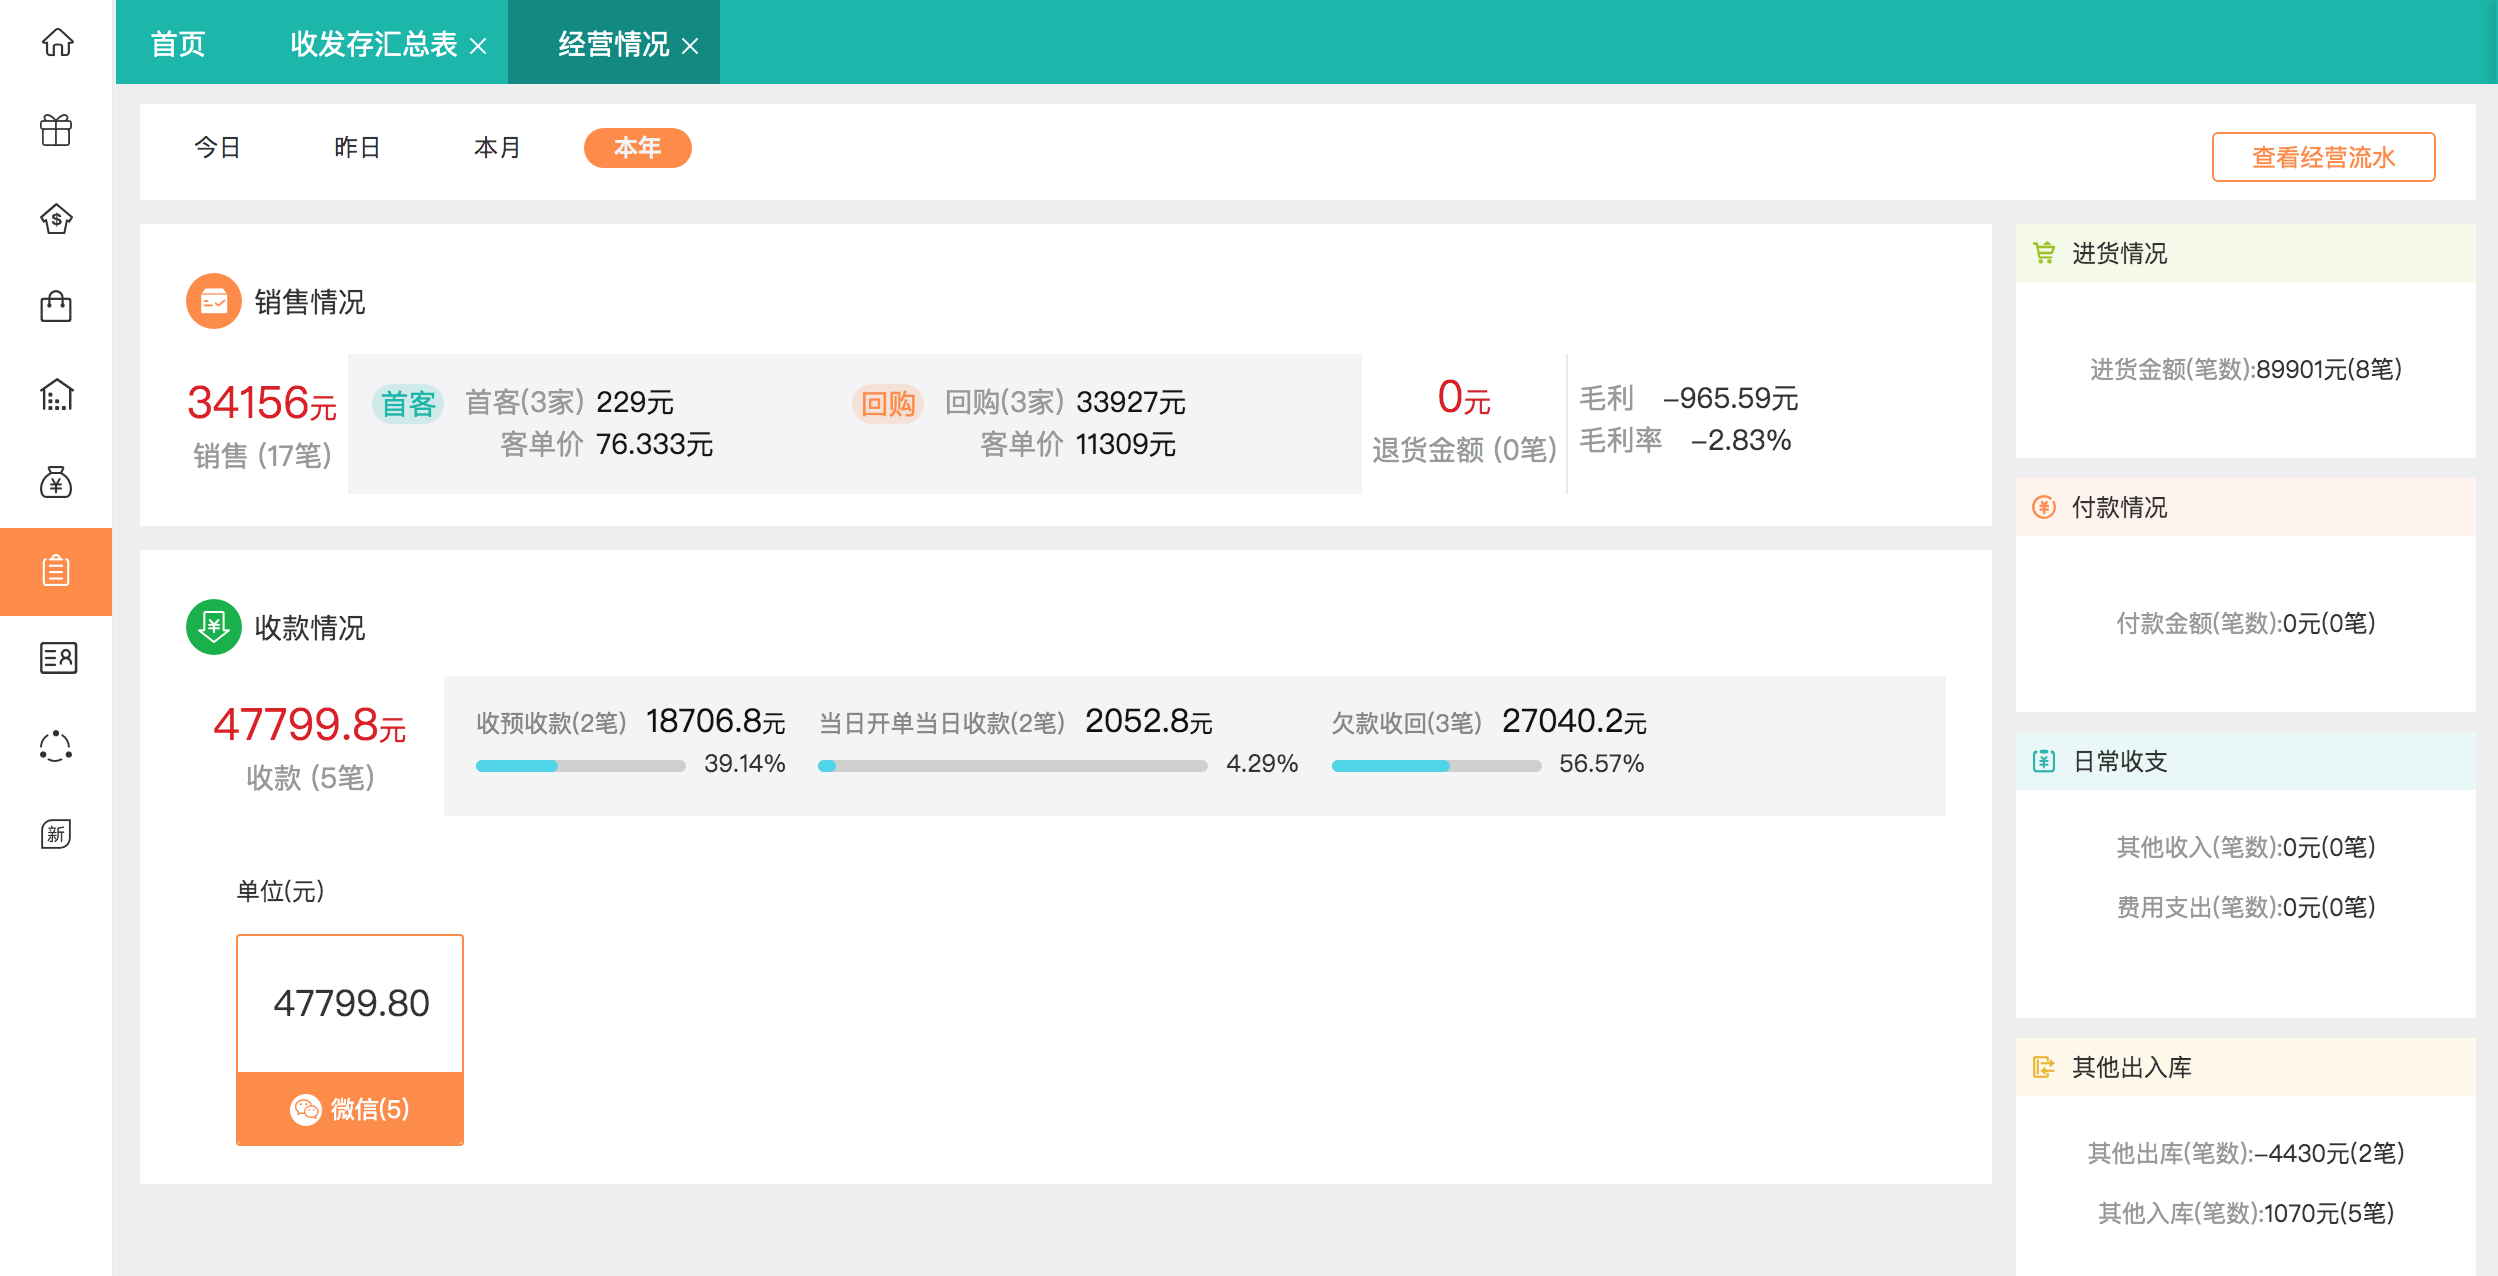Click the warehouse/storage sidebar icon

(55, 395)
